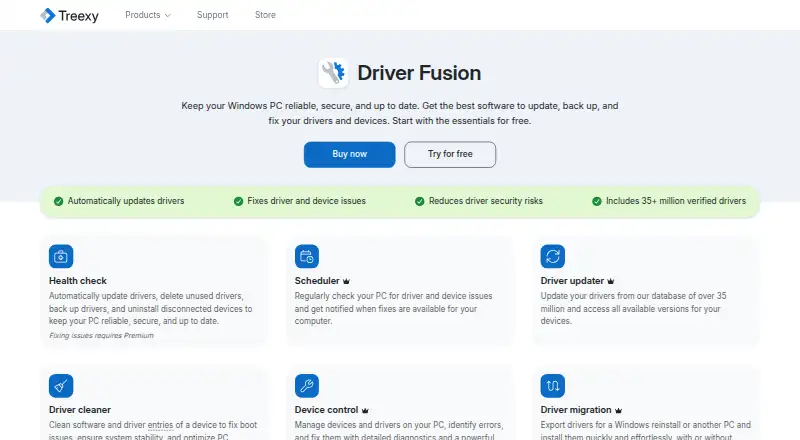
Task: Click the Driver Fusion wrench logo
Action: click(333, 73)
